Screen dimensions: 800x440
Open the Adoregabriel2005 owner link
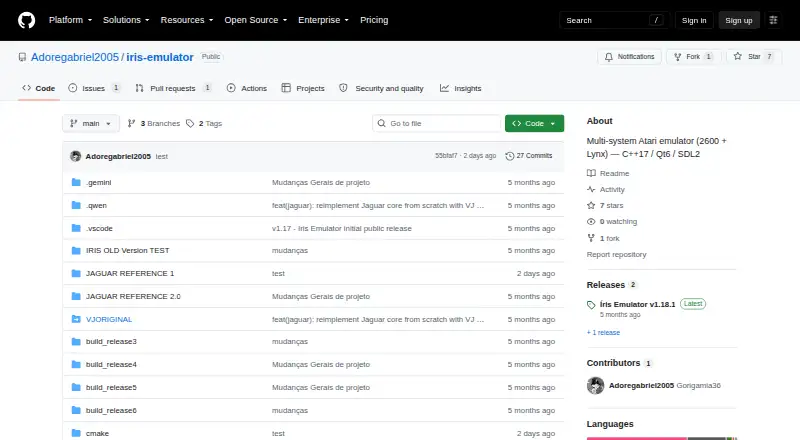[74, 57]
